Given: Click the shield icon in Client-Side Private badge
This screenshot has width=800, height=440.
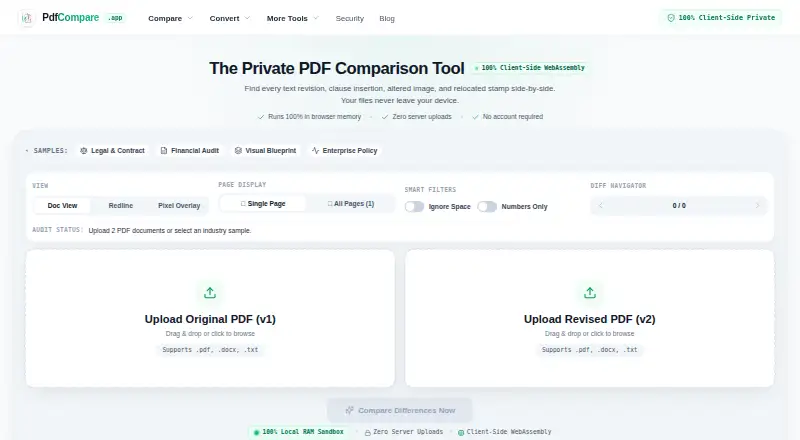Looking at the screenshot, I should [x=671, y=18].
